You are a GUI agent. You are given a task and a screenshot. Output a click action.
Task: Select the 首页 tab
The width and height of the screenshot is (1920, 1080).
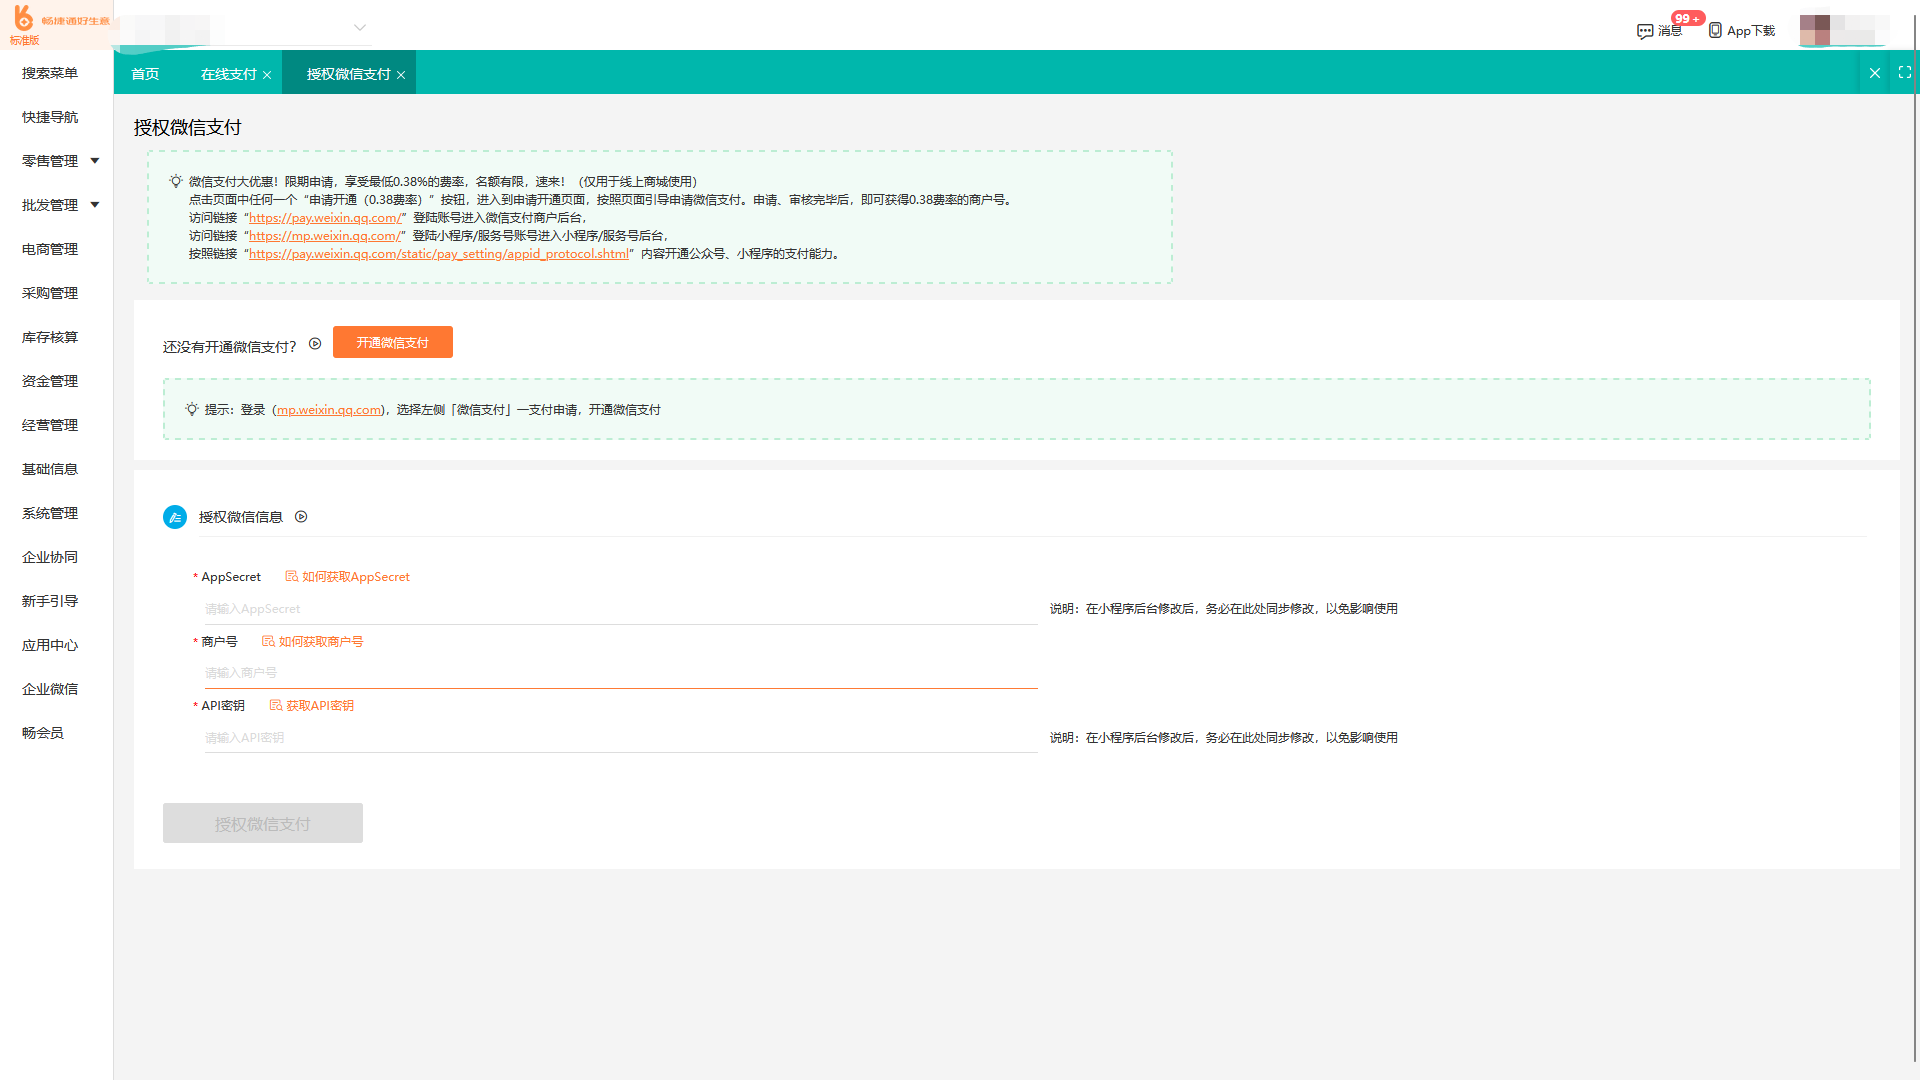[145, 74]
